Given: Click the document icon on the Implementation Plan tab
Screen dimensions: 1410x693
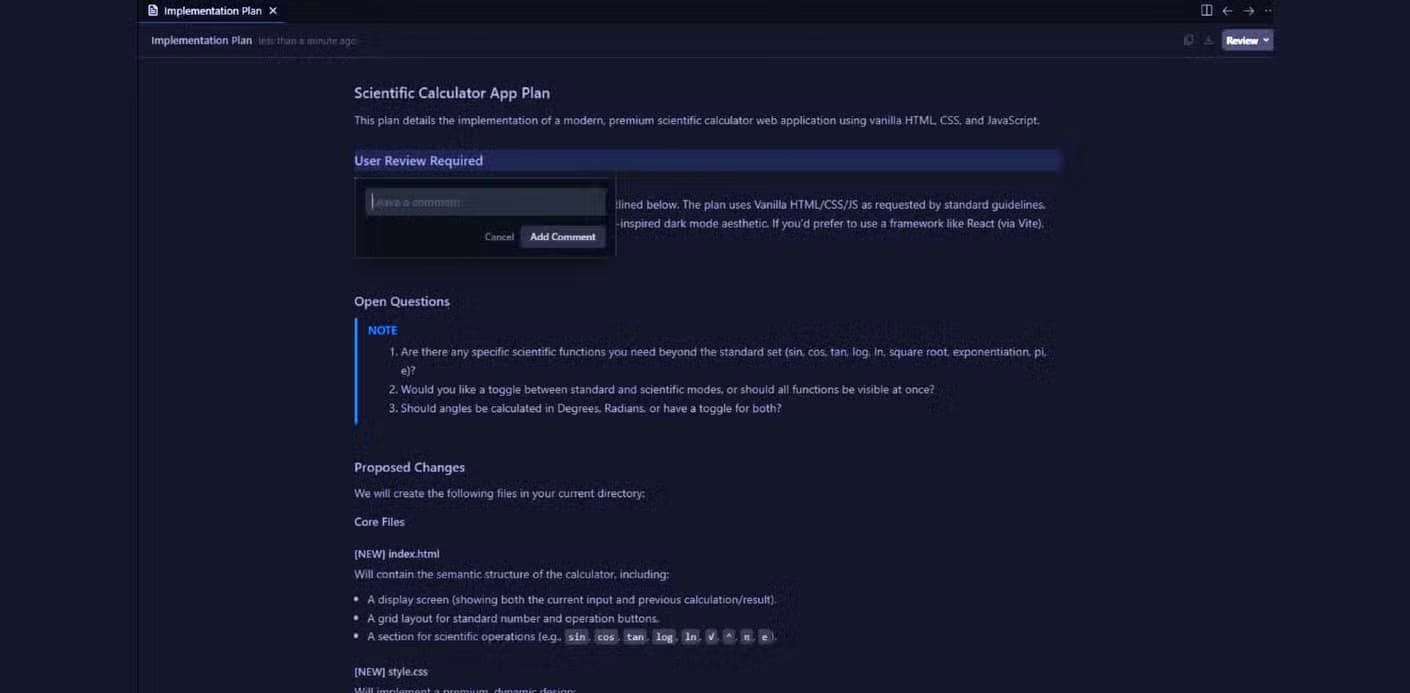Looking at the screenshot, I should click(153, 11).
